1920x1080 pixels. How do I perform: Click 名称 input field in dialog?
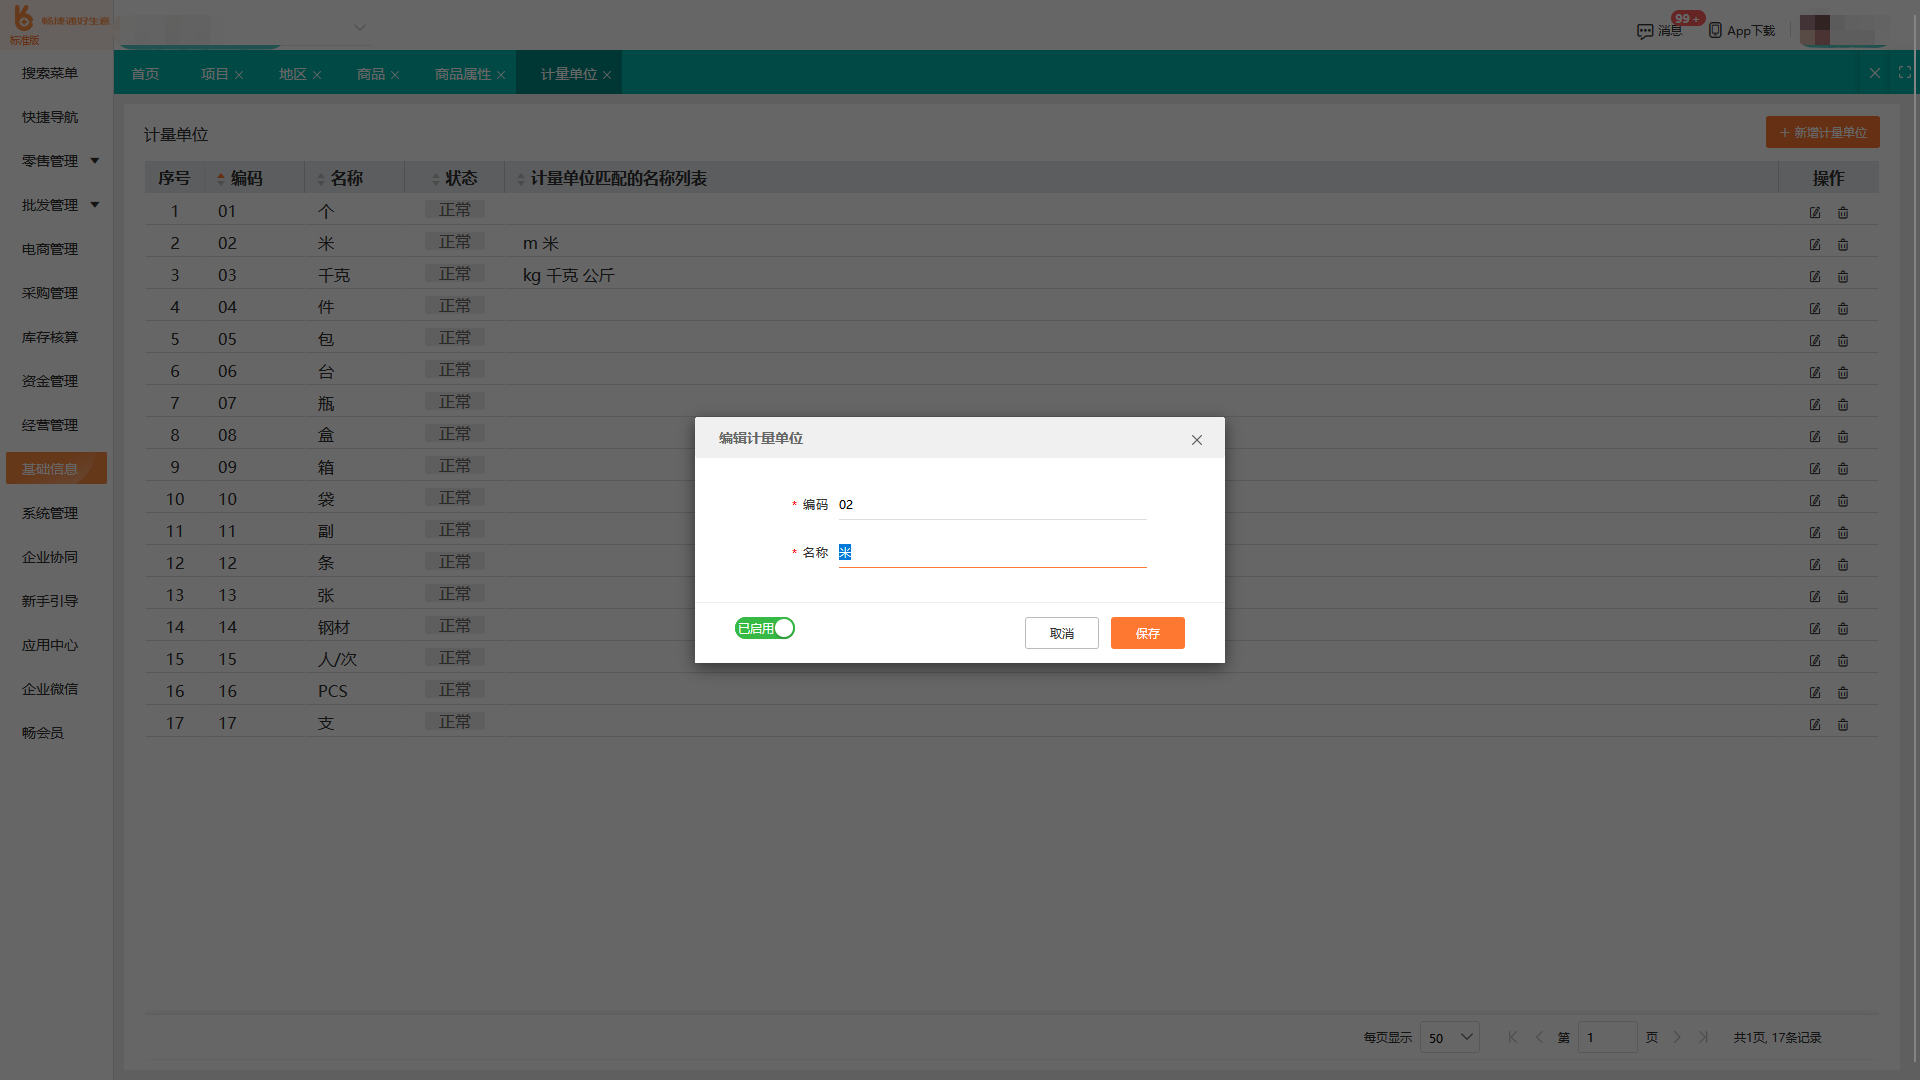click(x=992, y=553)
